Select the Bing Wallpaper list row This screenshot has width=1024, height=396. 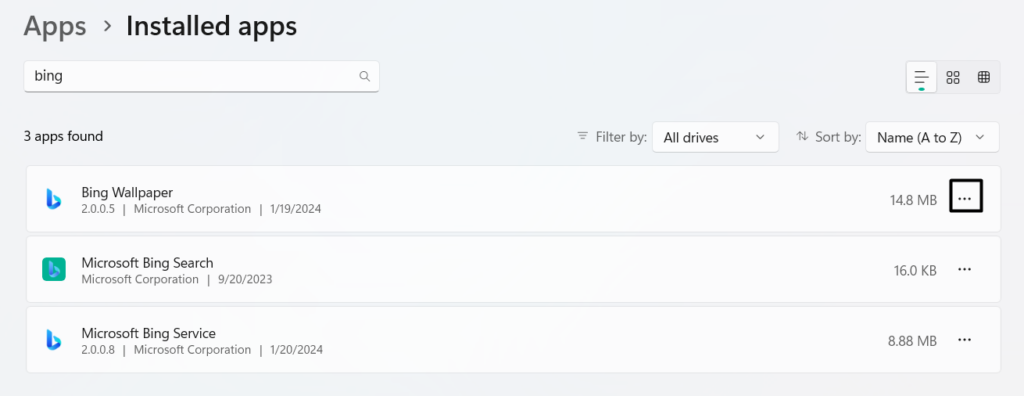click(x=513, y=199)
